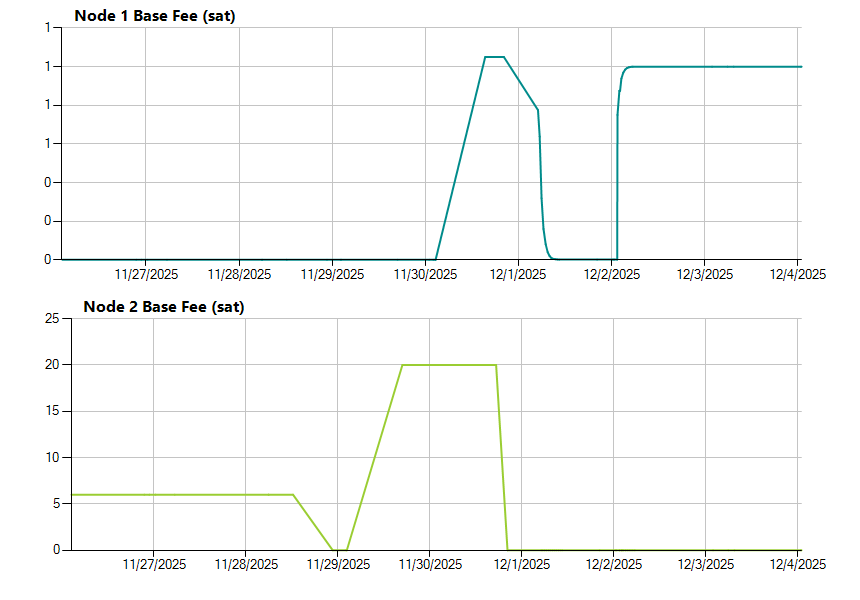Click 12/4/2025 date label on Node 1 chart
The height and width of the screenshot is (600, 860).
click(x=797, y=274)
